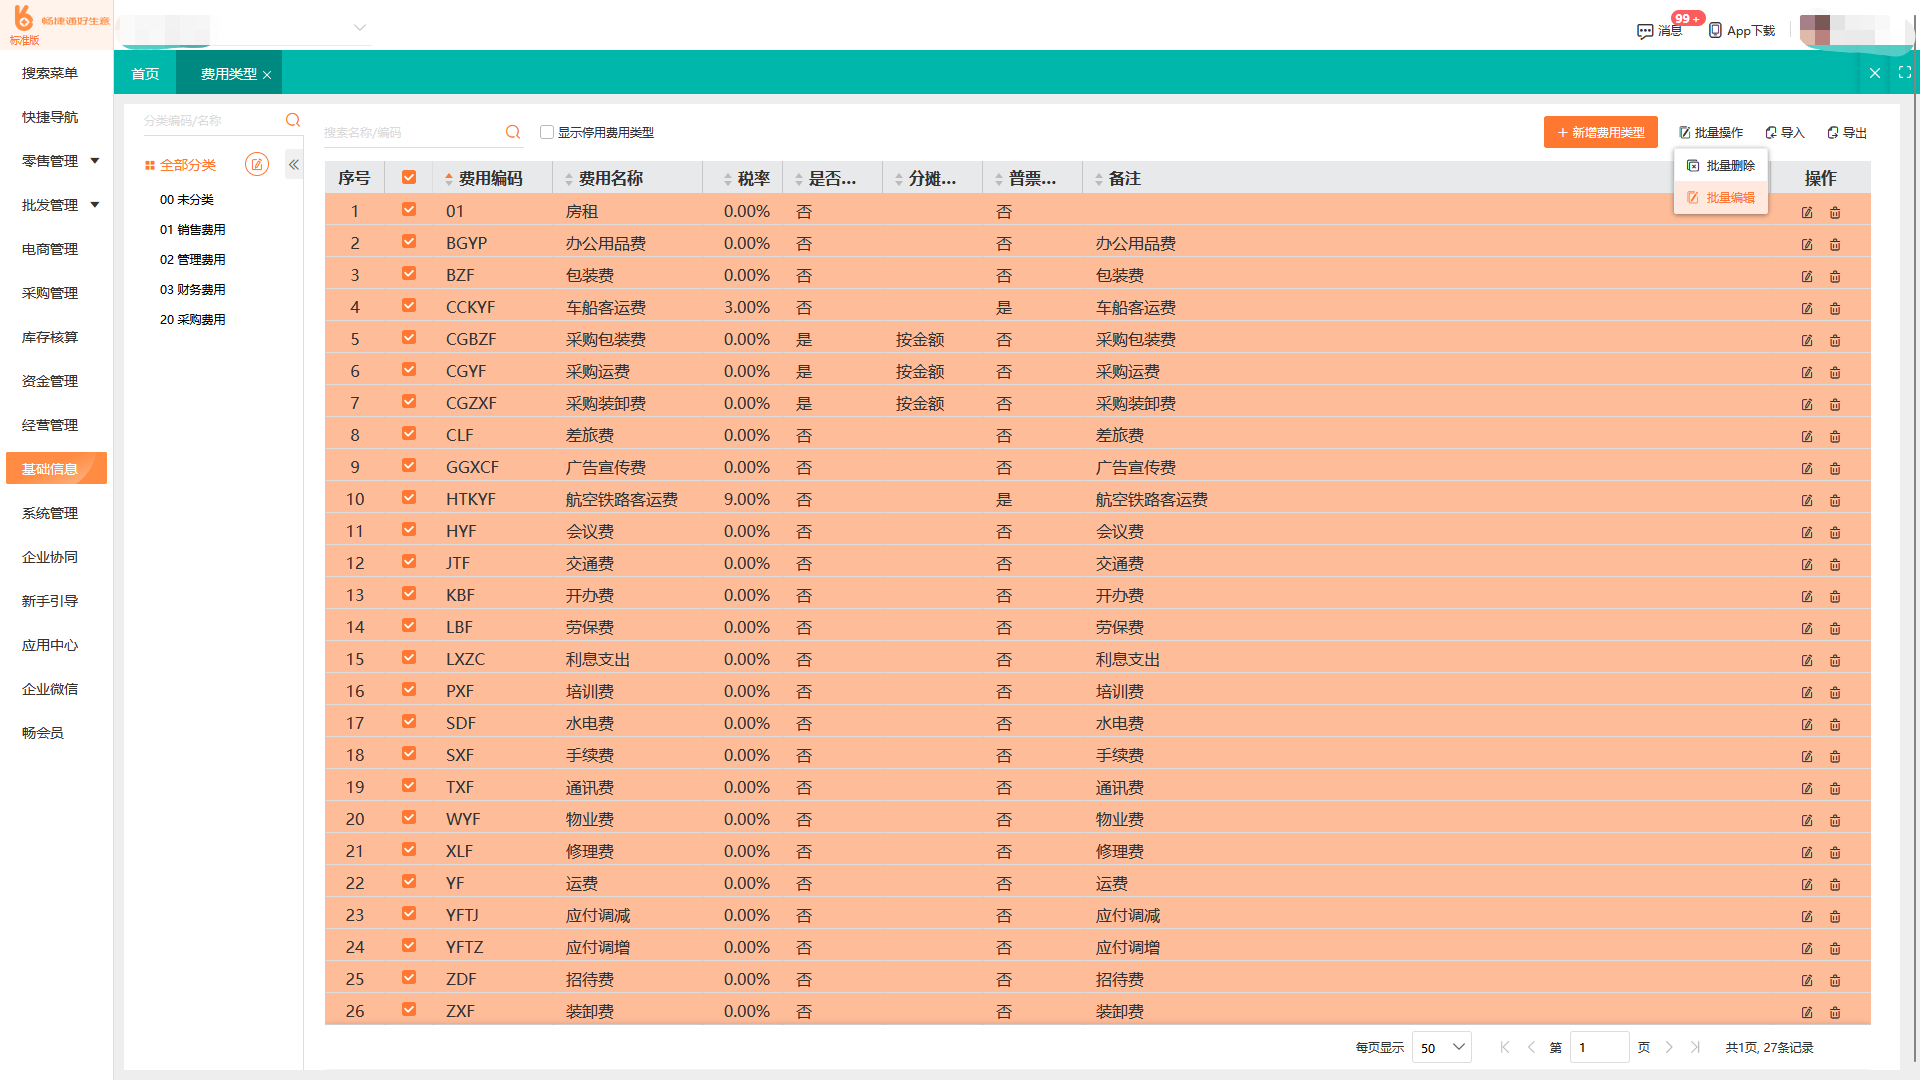Image resolution: width=1920 pixels, height=1080 pixels.
Task: Check the checkbox for row 5 采购包装费
Action: [x=409, y=339]
